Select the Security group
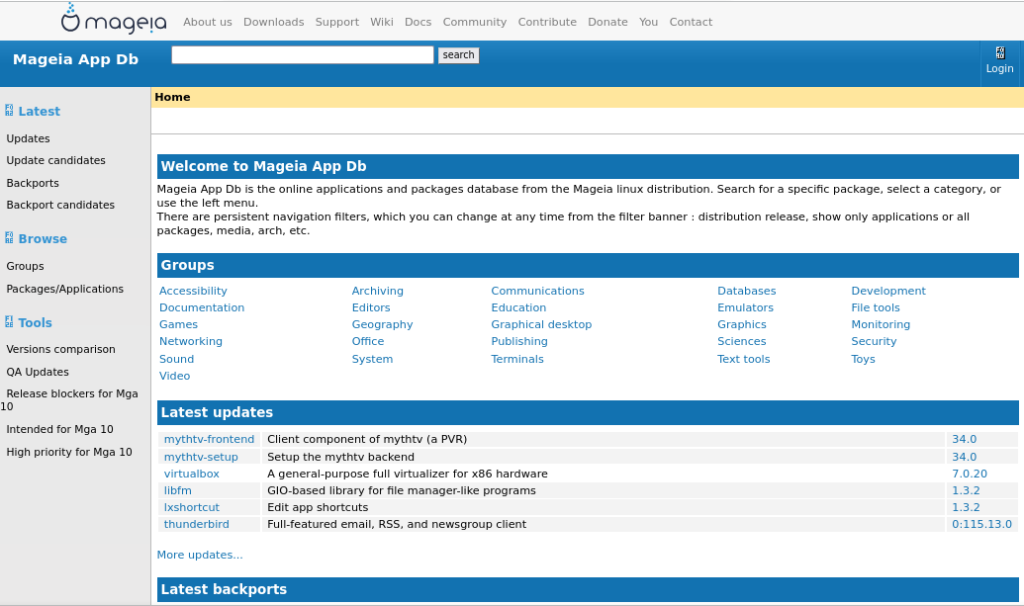Viewport: 1024px width, 606px height. (x=873, y=341)
